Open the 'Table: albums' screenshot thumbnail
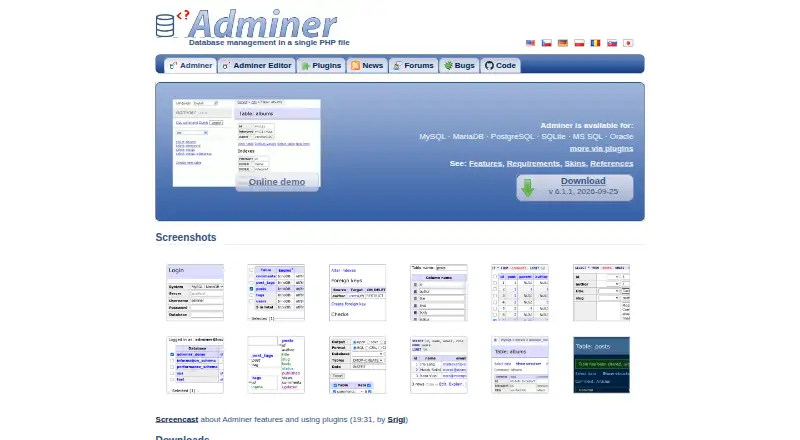 click(x=520, y=364)
